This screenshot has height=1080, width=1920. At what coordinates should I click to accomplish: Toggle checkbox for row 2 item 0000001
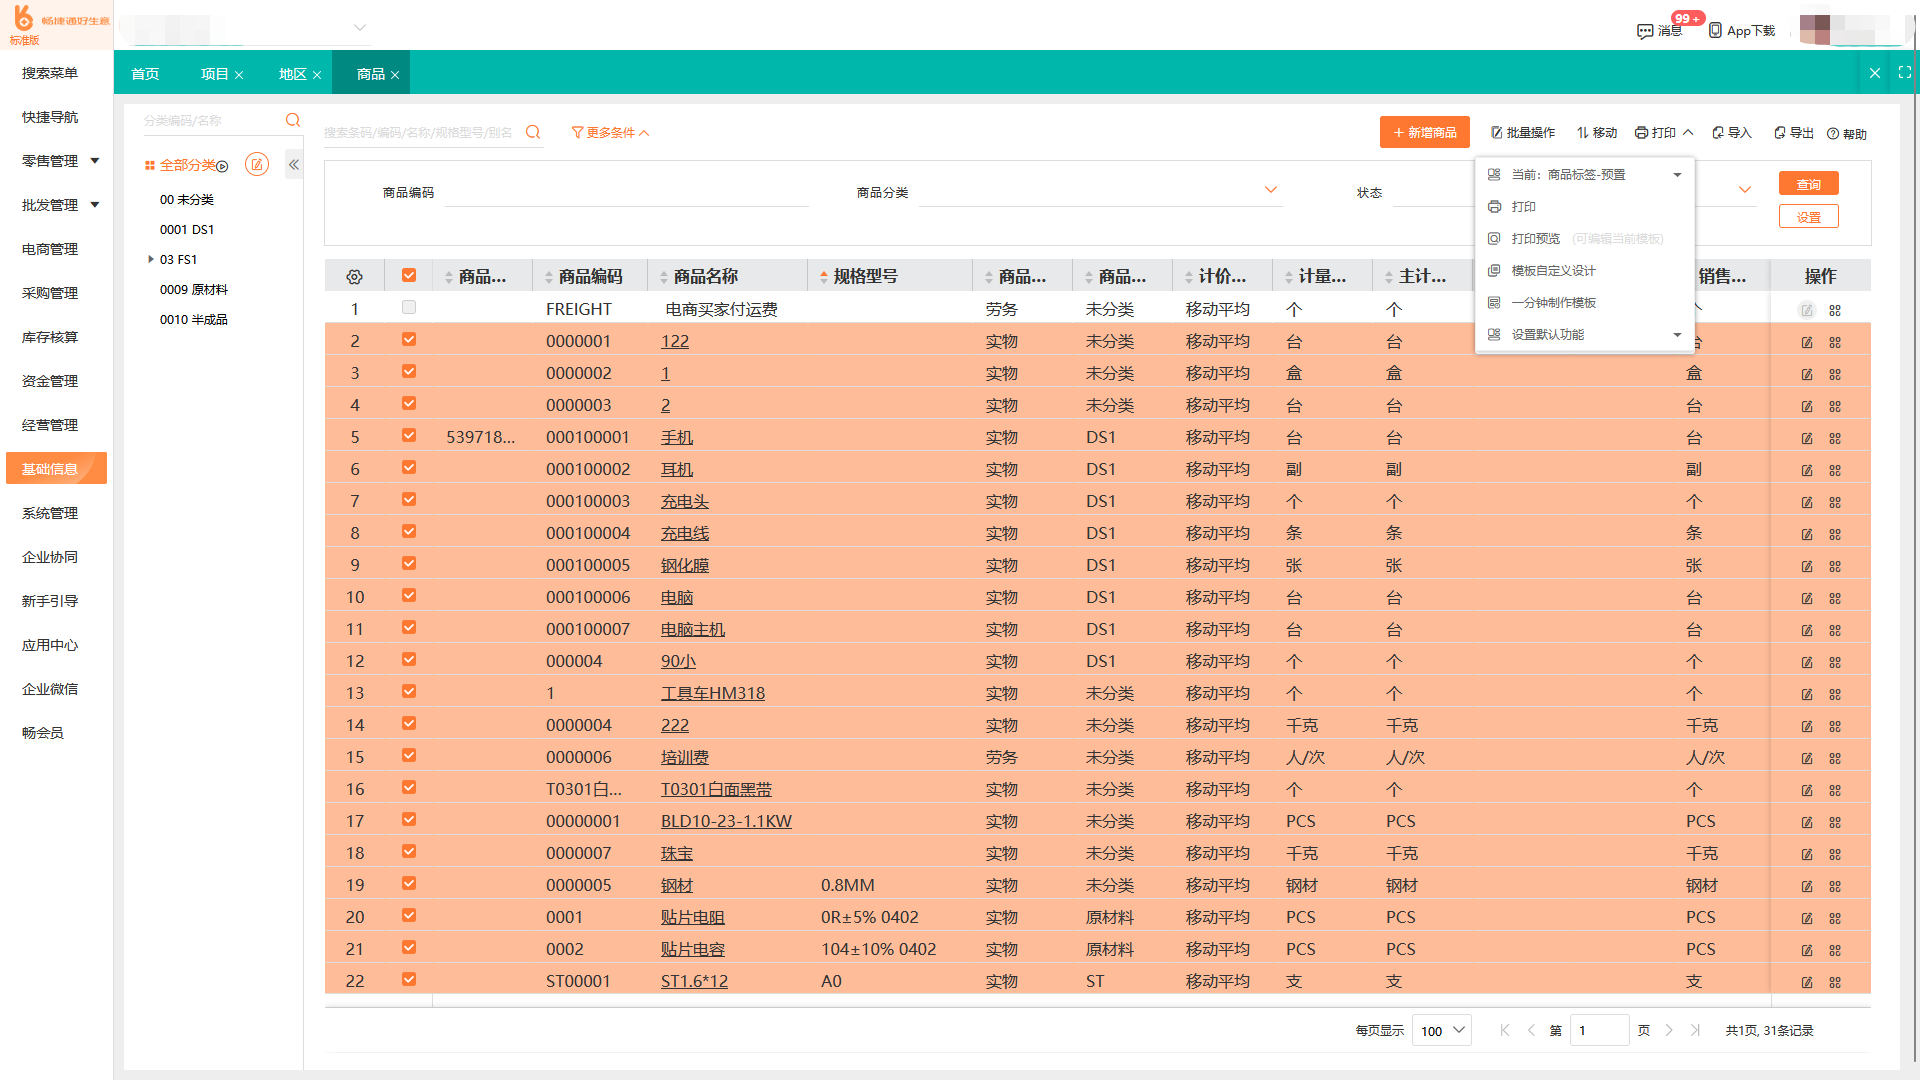(x=409, y=339)
